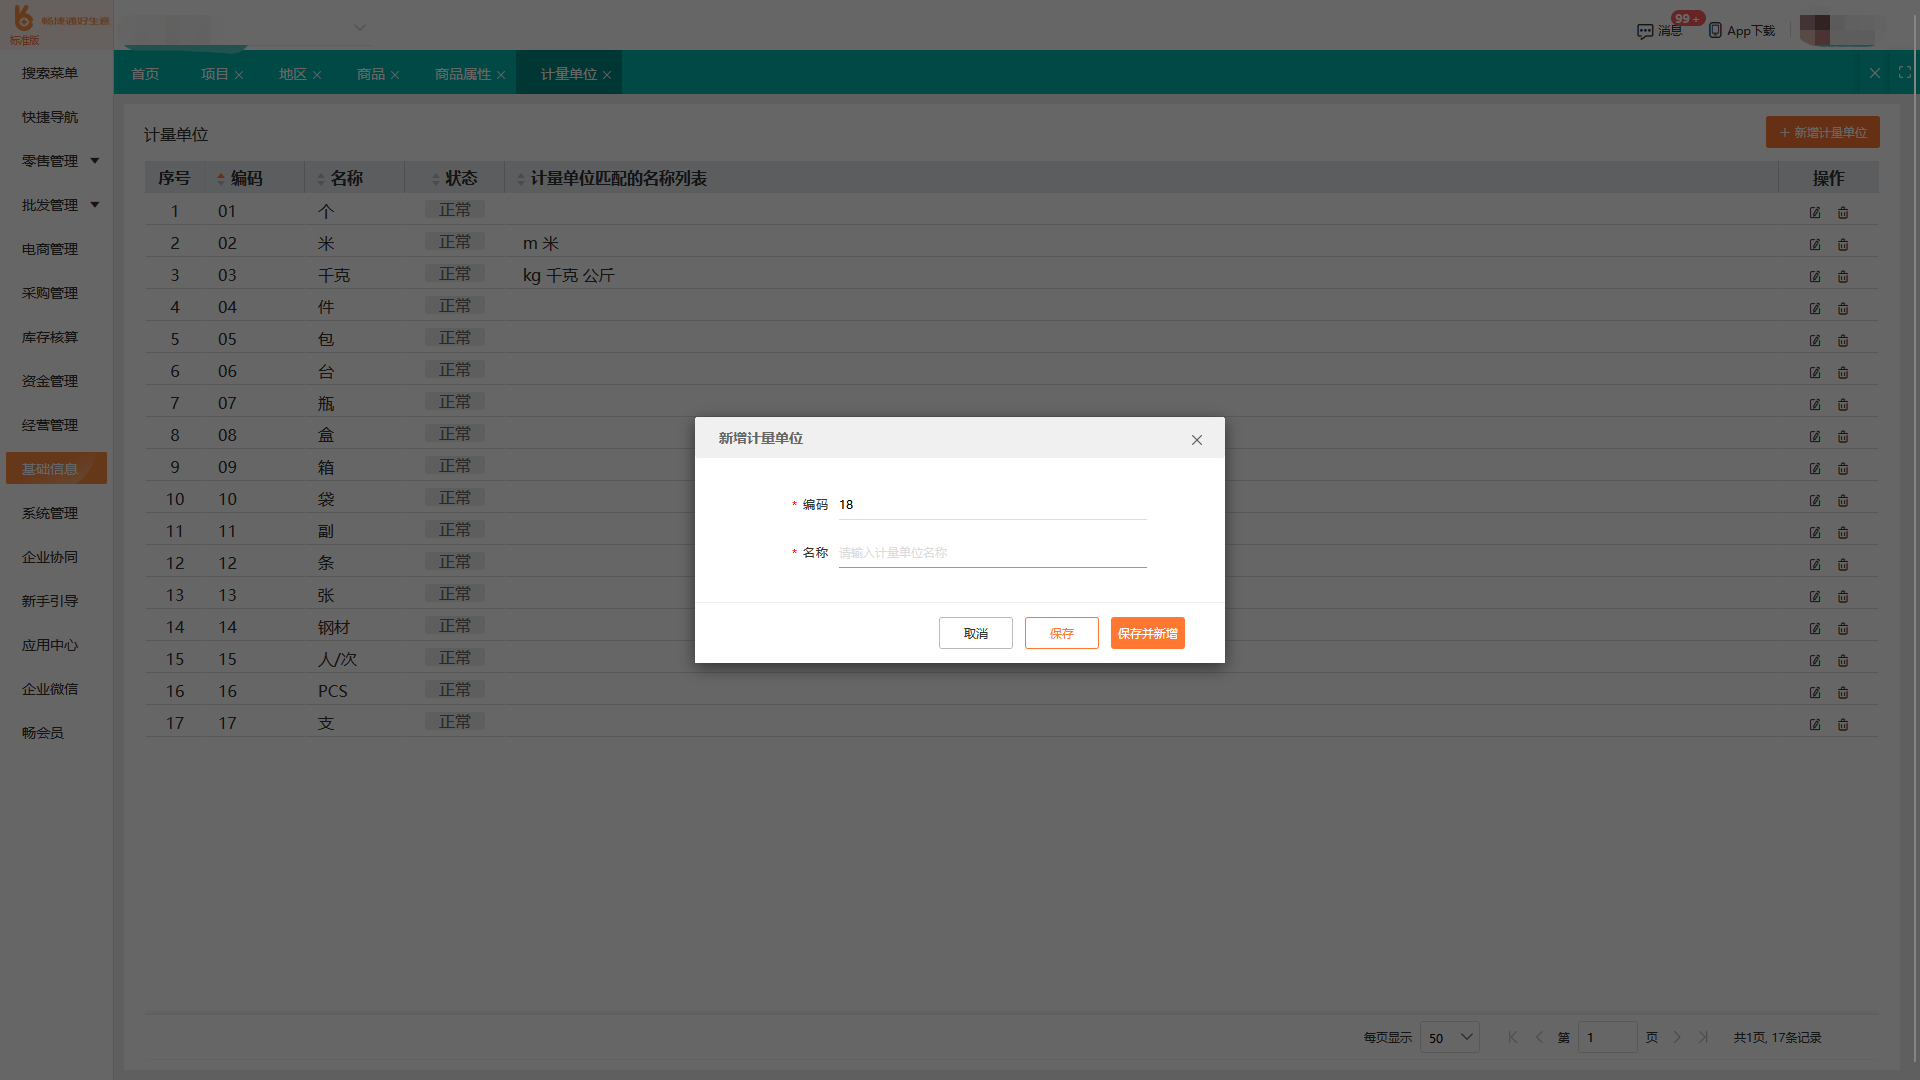Viewport: 1920px width, 1080px height.
Task: Click 取消 button in dialog
Action: tap(976, 633)
